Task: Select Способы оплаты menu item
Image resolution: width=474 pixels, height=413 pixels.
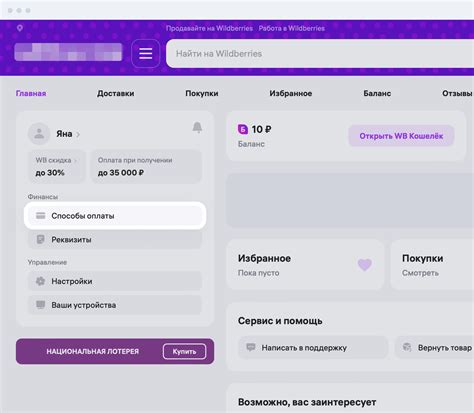Action: (115, 216)
